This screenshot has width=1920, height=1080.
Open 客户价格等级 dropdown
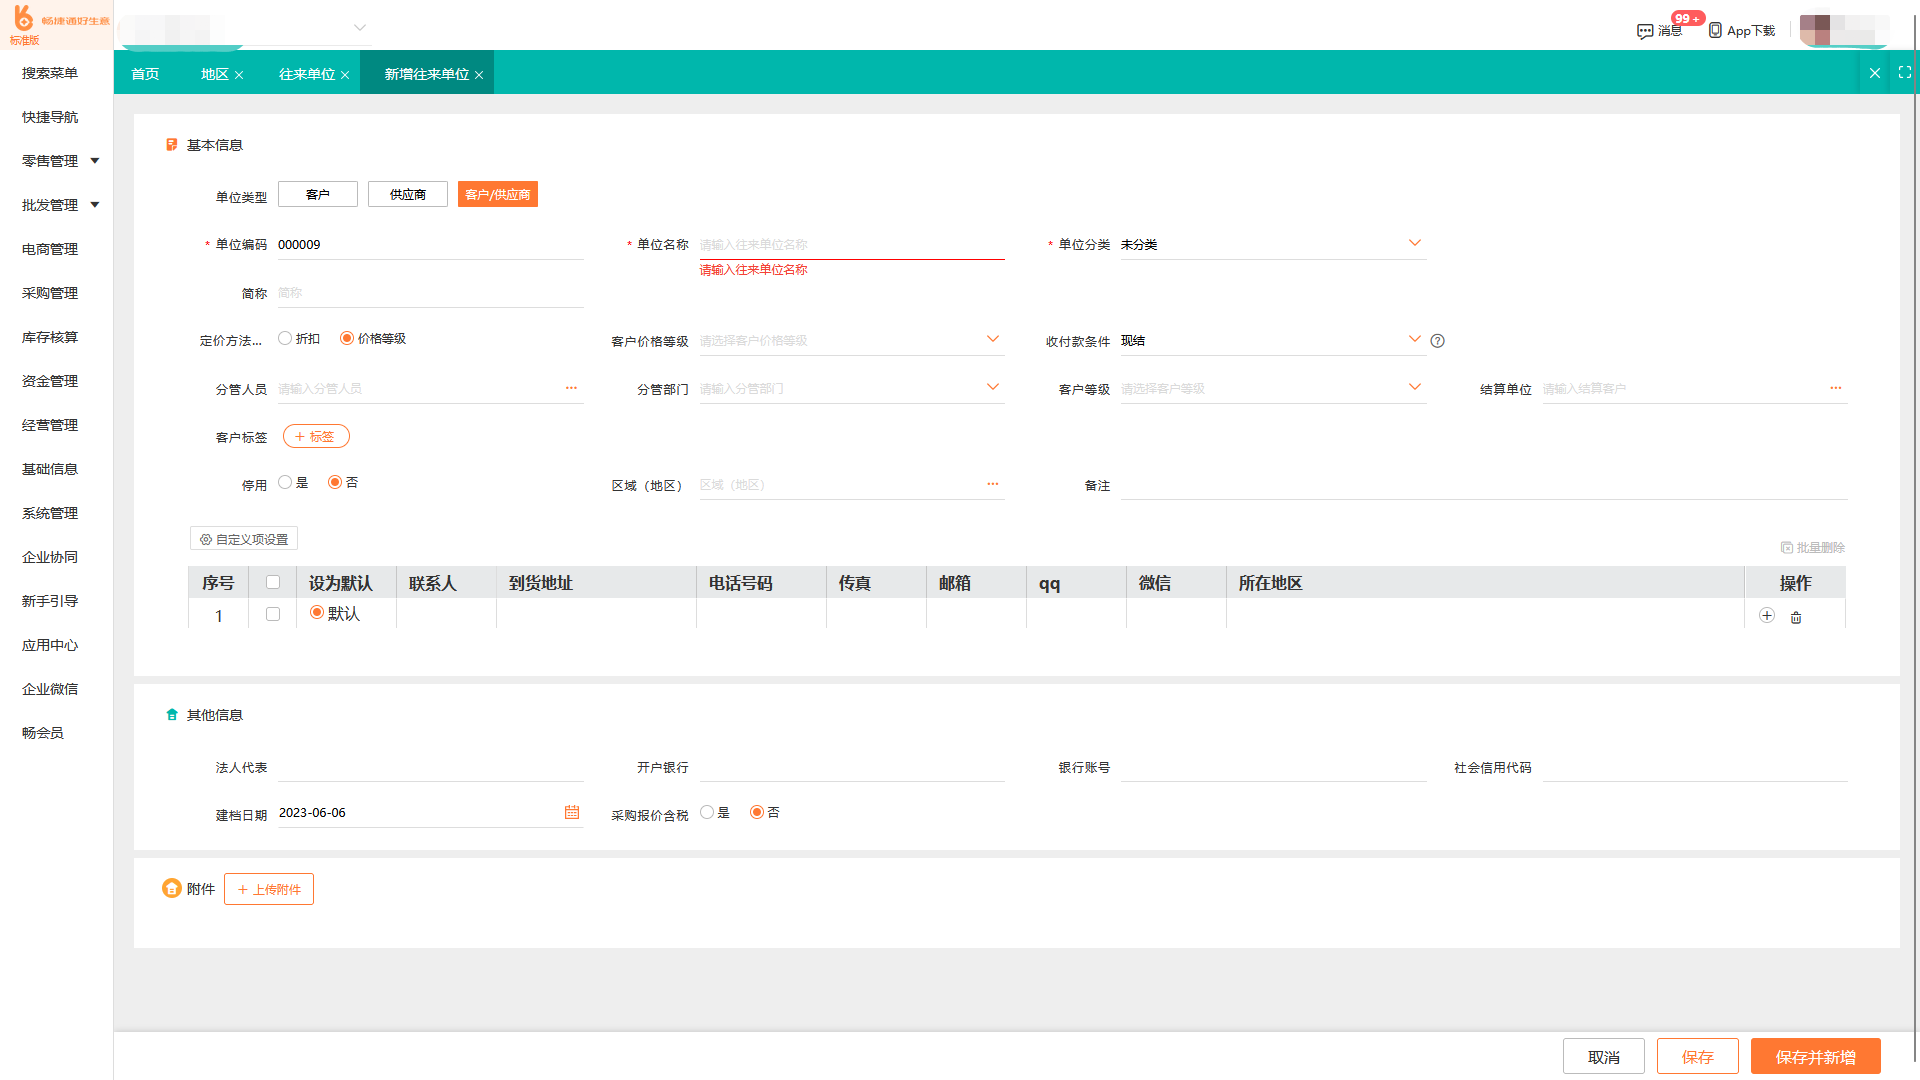[996, 340]
